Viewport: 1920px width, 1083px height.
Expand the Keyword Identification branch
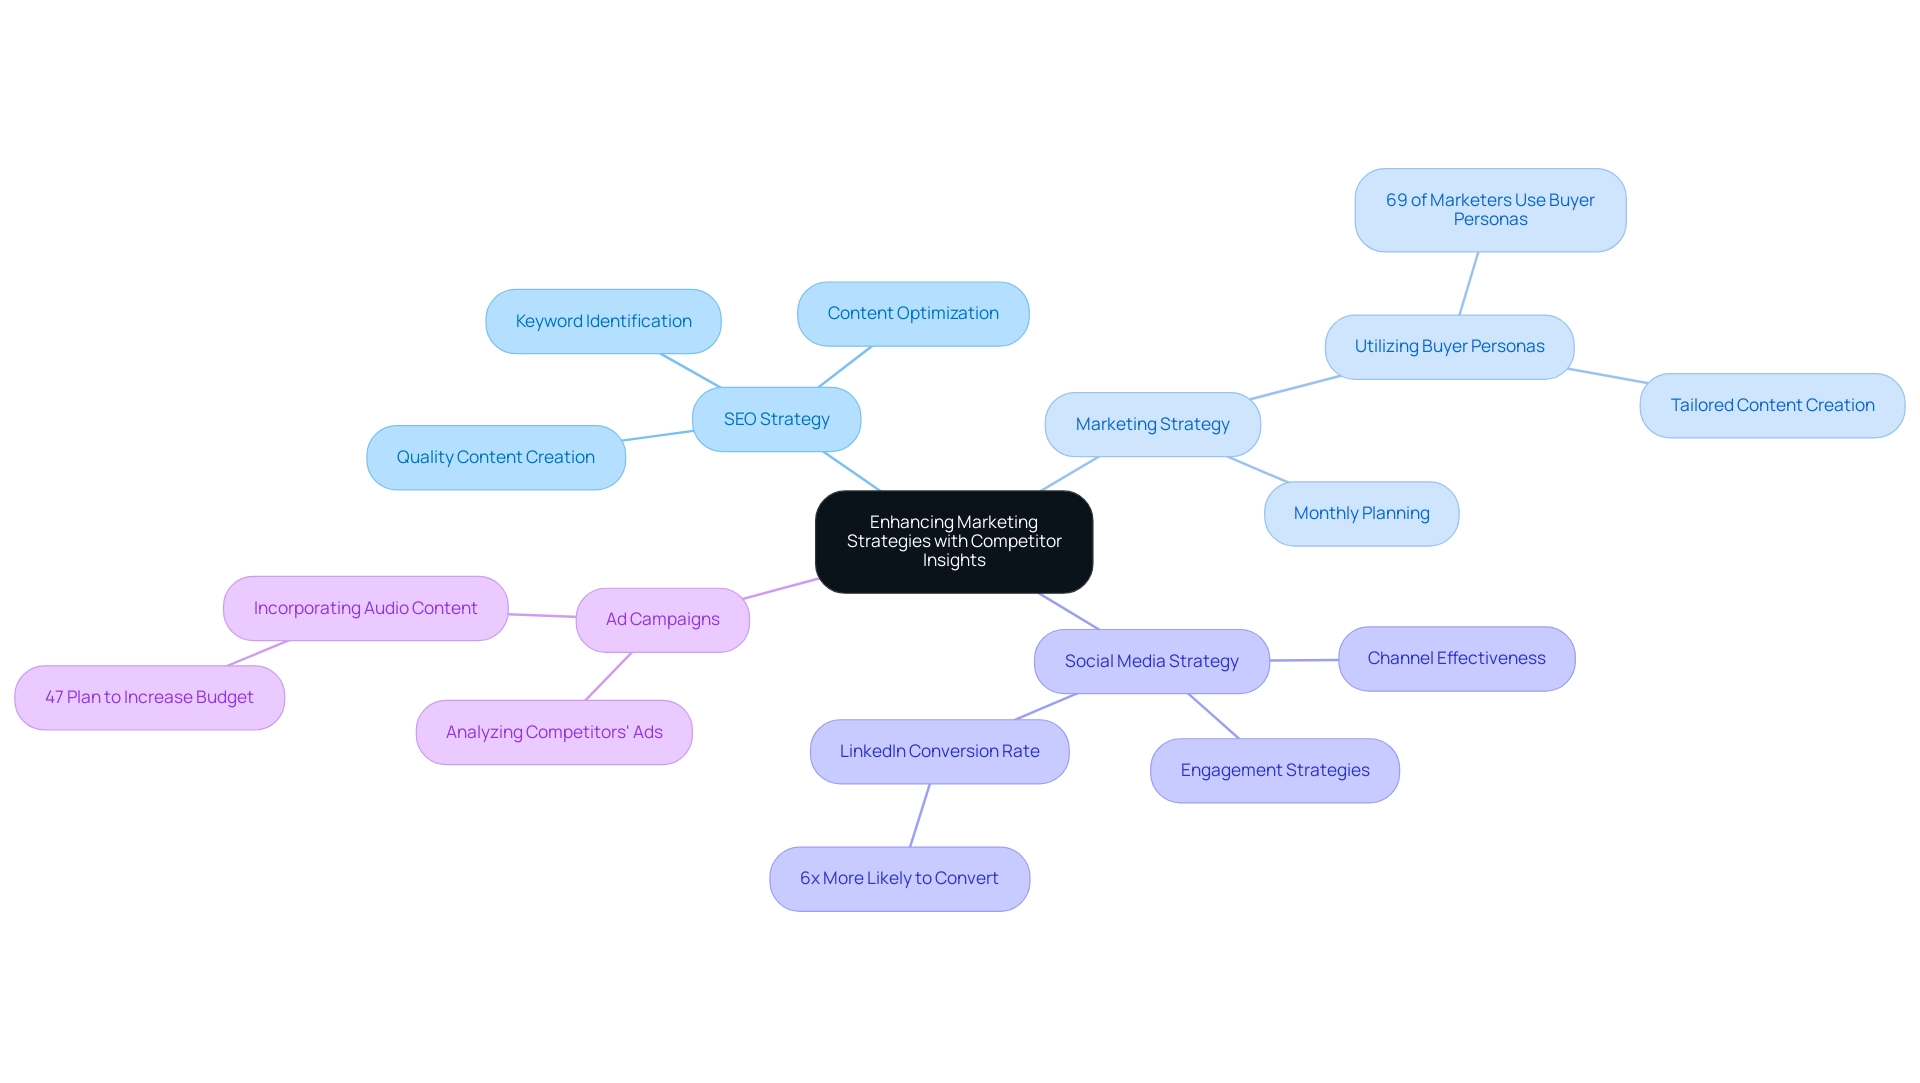[x=604, y=319]
